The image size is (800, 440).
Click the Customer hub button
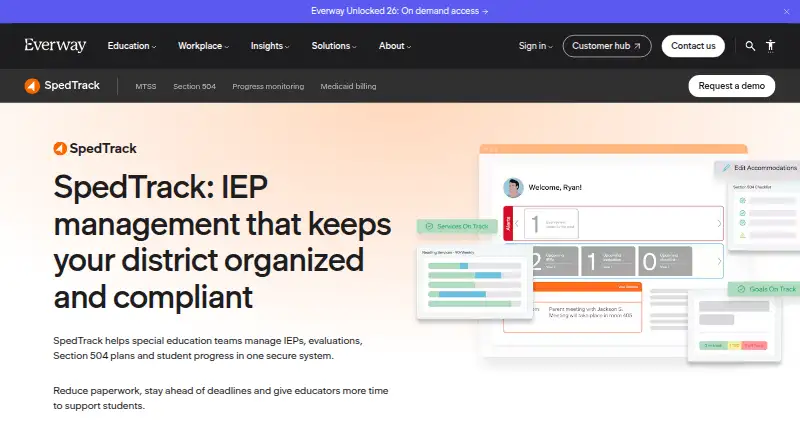(607, 46)
